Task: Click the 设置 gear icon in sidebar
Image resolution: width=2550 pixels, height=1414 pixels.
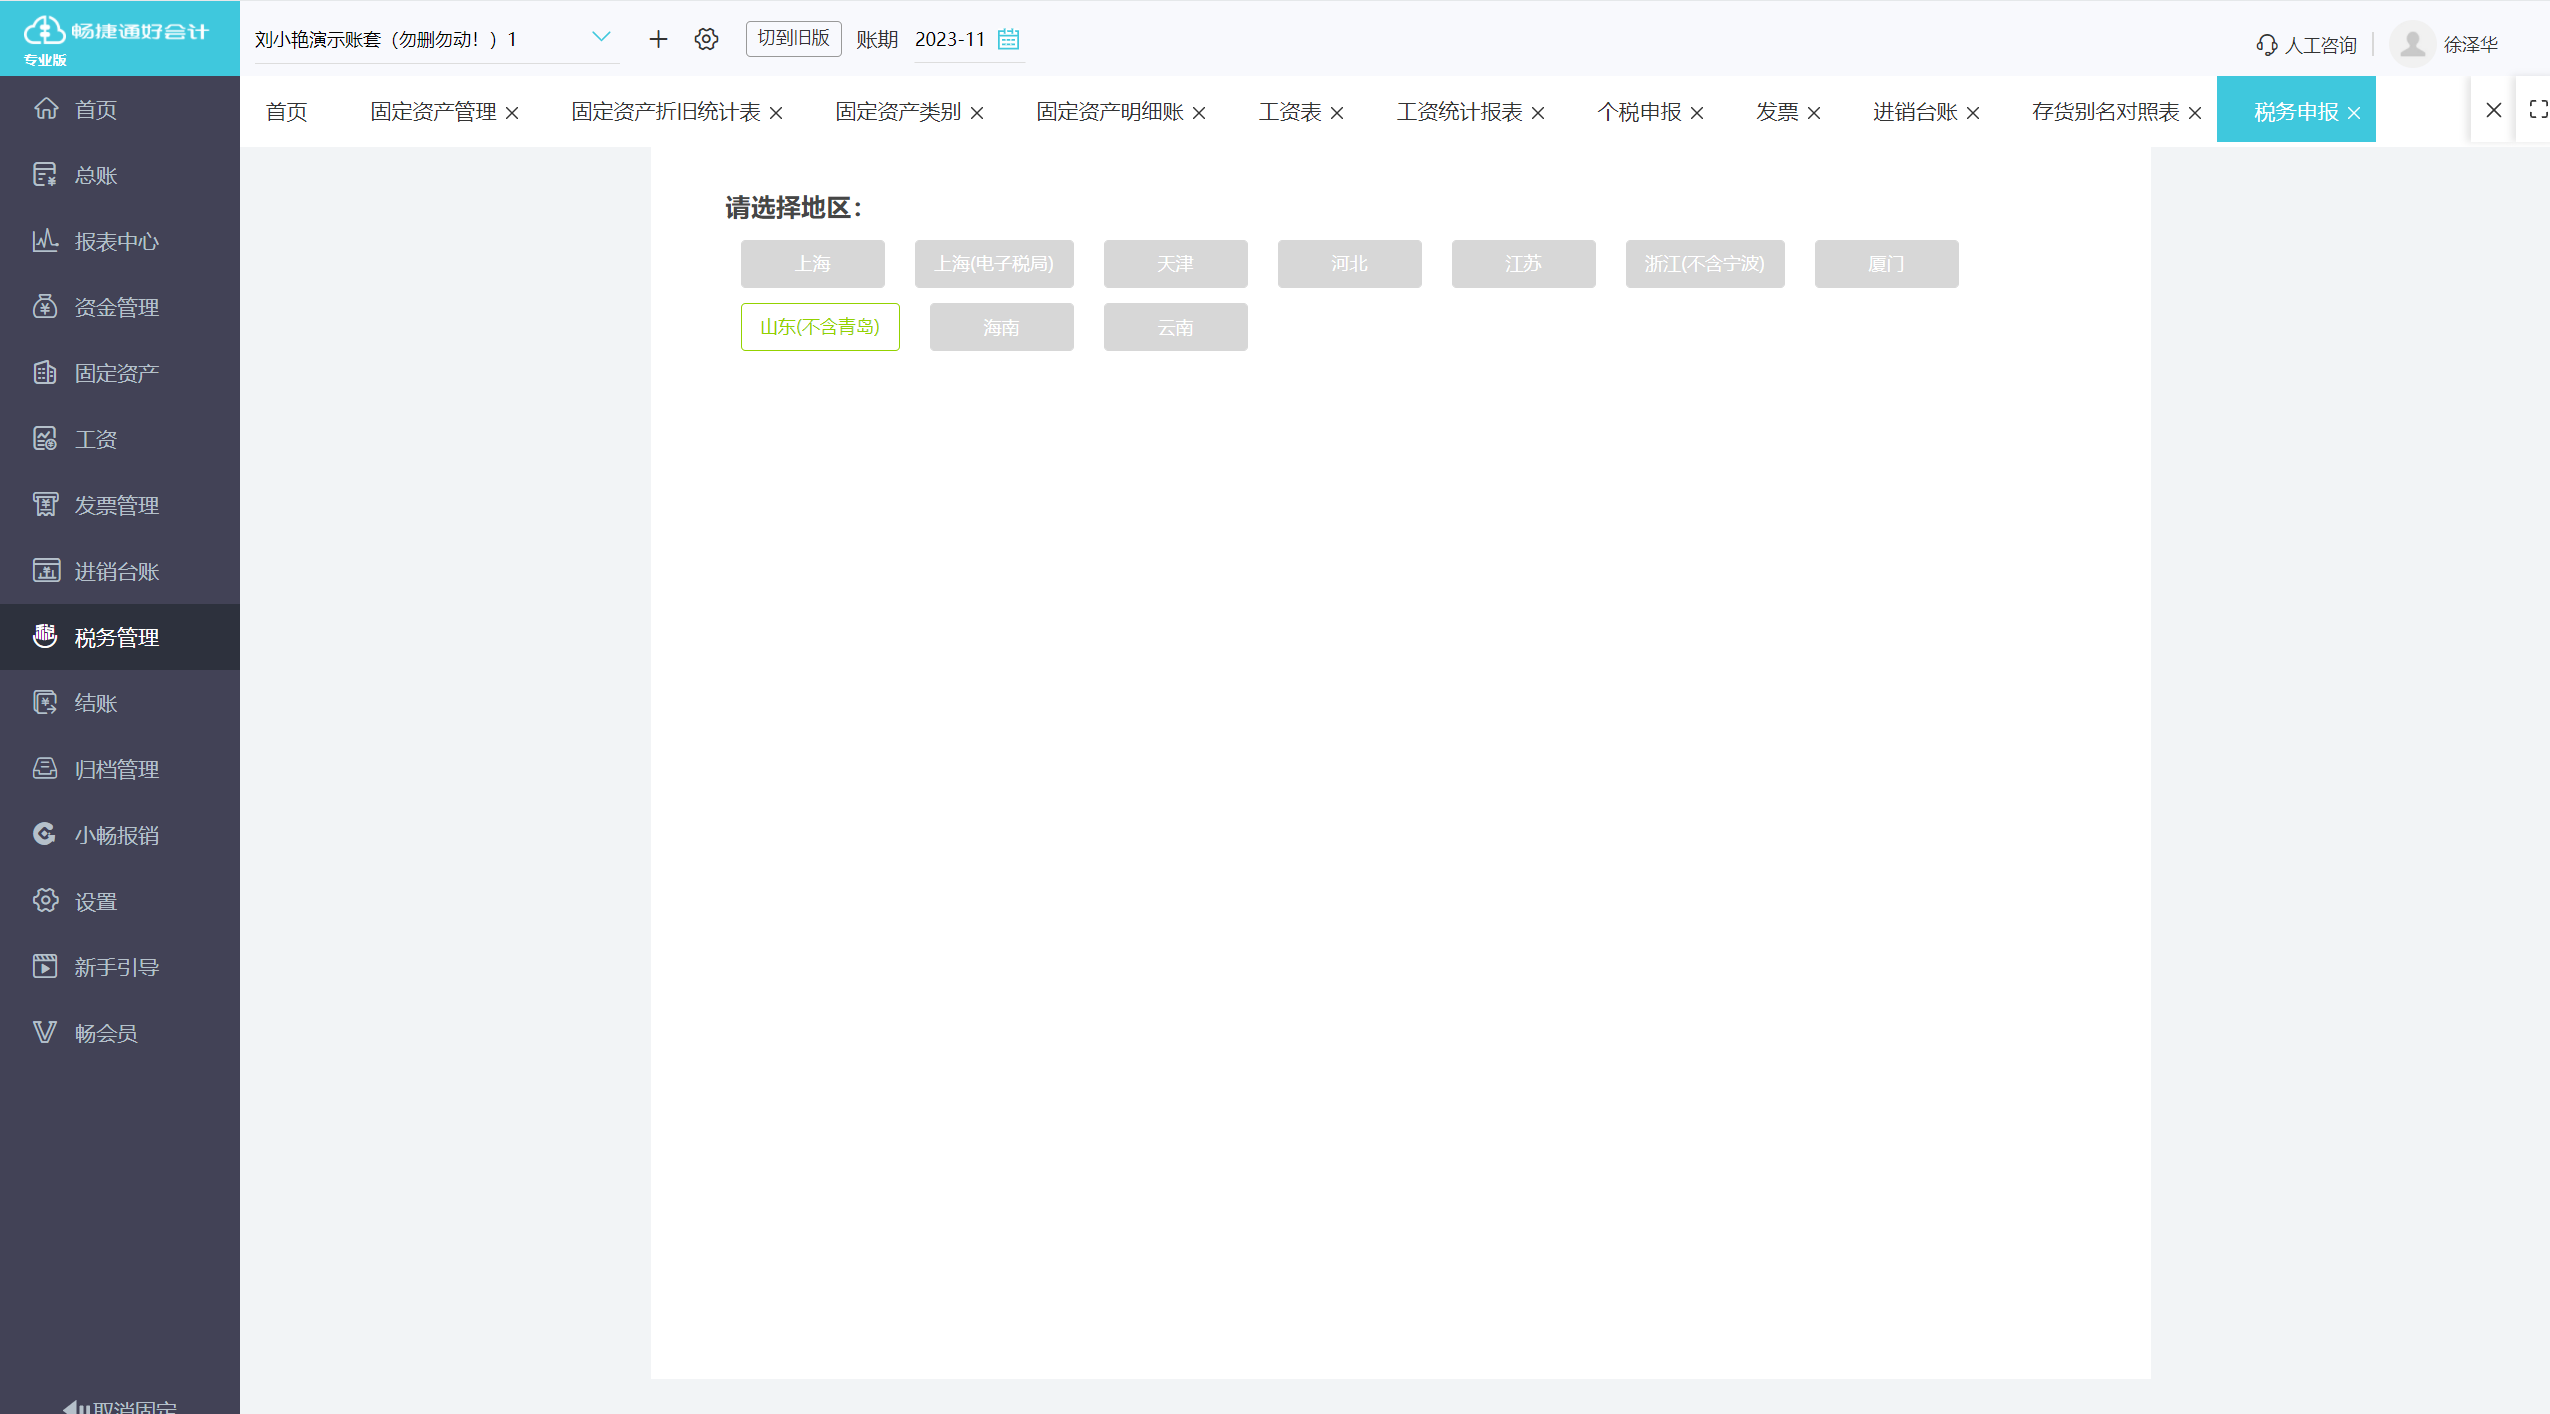Action: 45,900
